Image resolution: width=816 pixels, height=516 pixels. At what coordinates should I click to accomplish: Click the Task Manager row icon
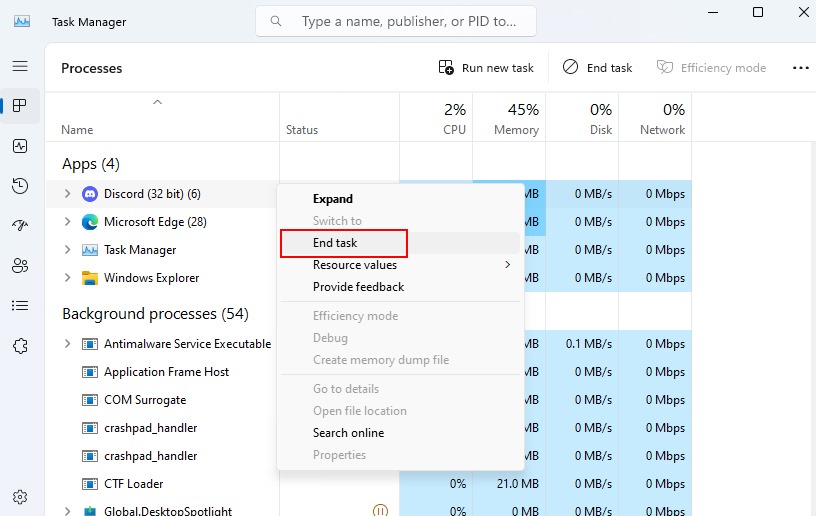point(90,250)
